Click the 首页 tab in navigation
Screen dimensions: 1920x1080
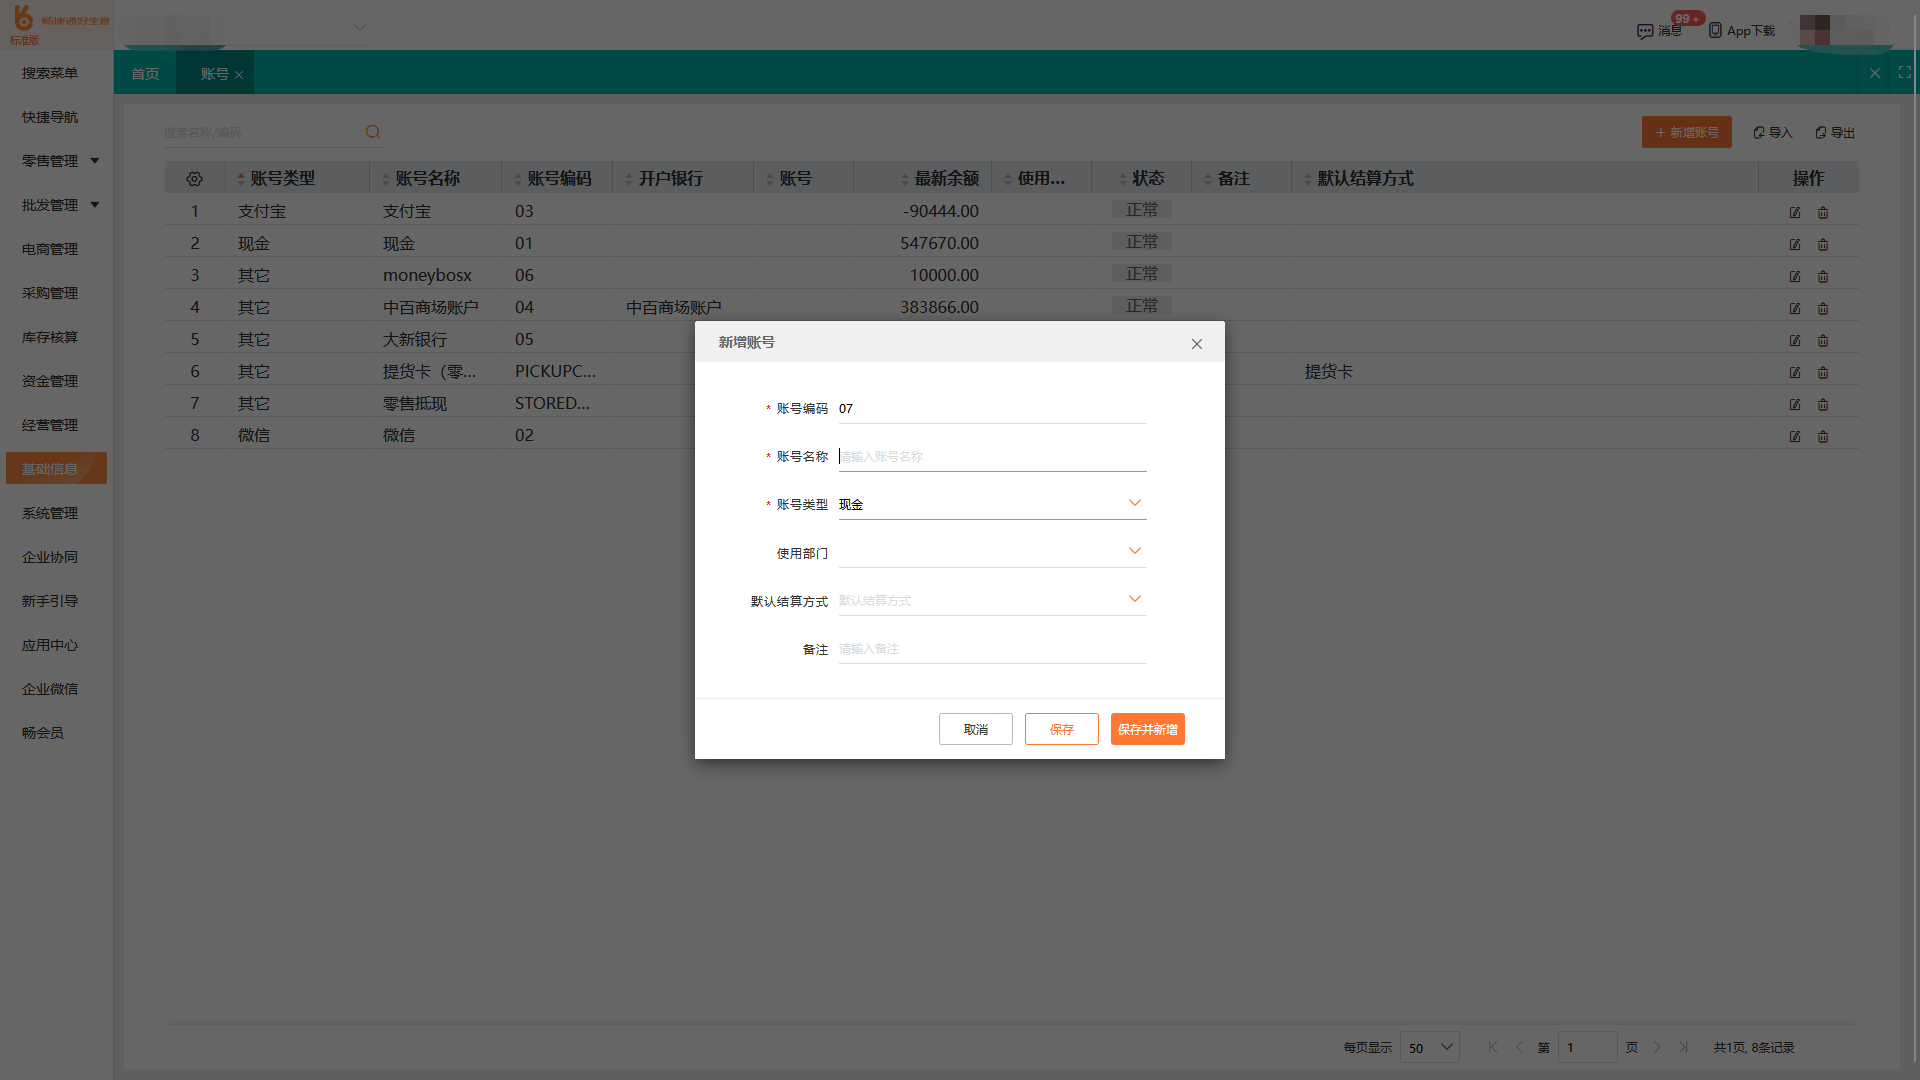144,73
